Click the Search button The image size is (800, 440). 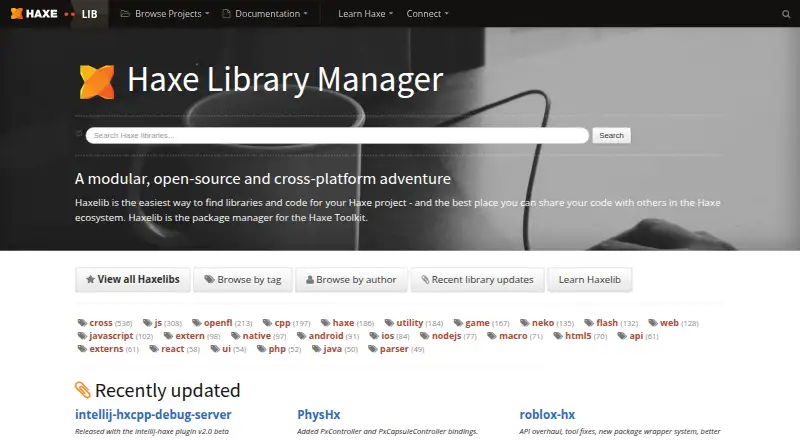611,135
